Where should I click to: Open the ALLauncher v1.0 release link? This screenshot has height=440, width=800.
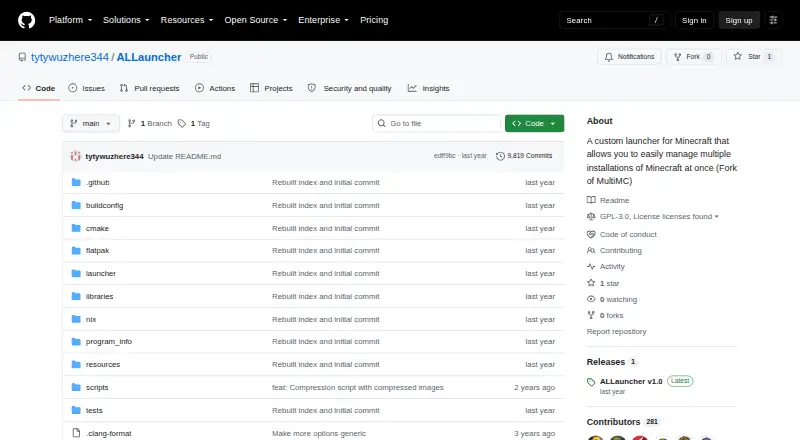(x=631, y=381)
